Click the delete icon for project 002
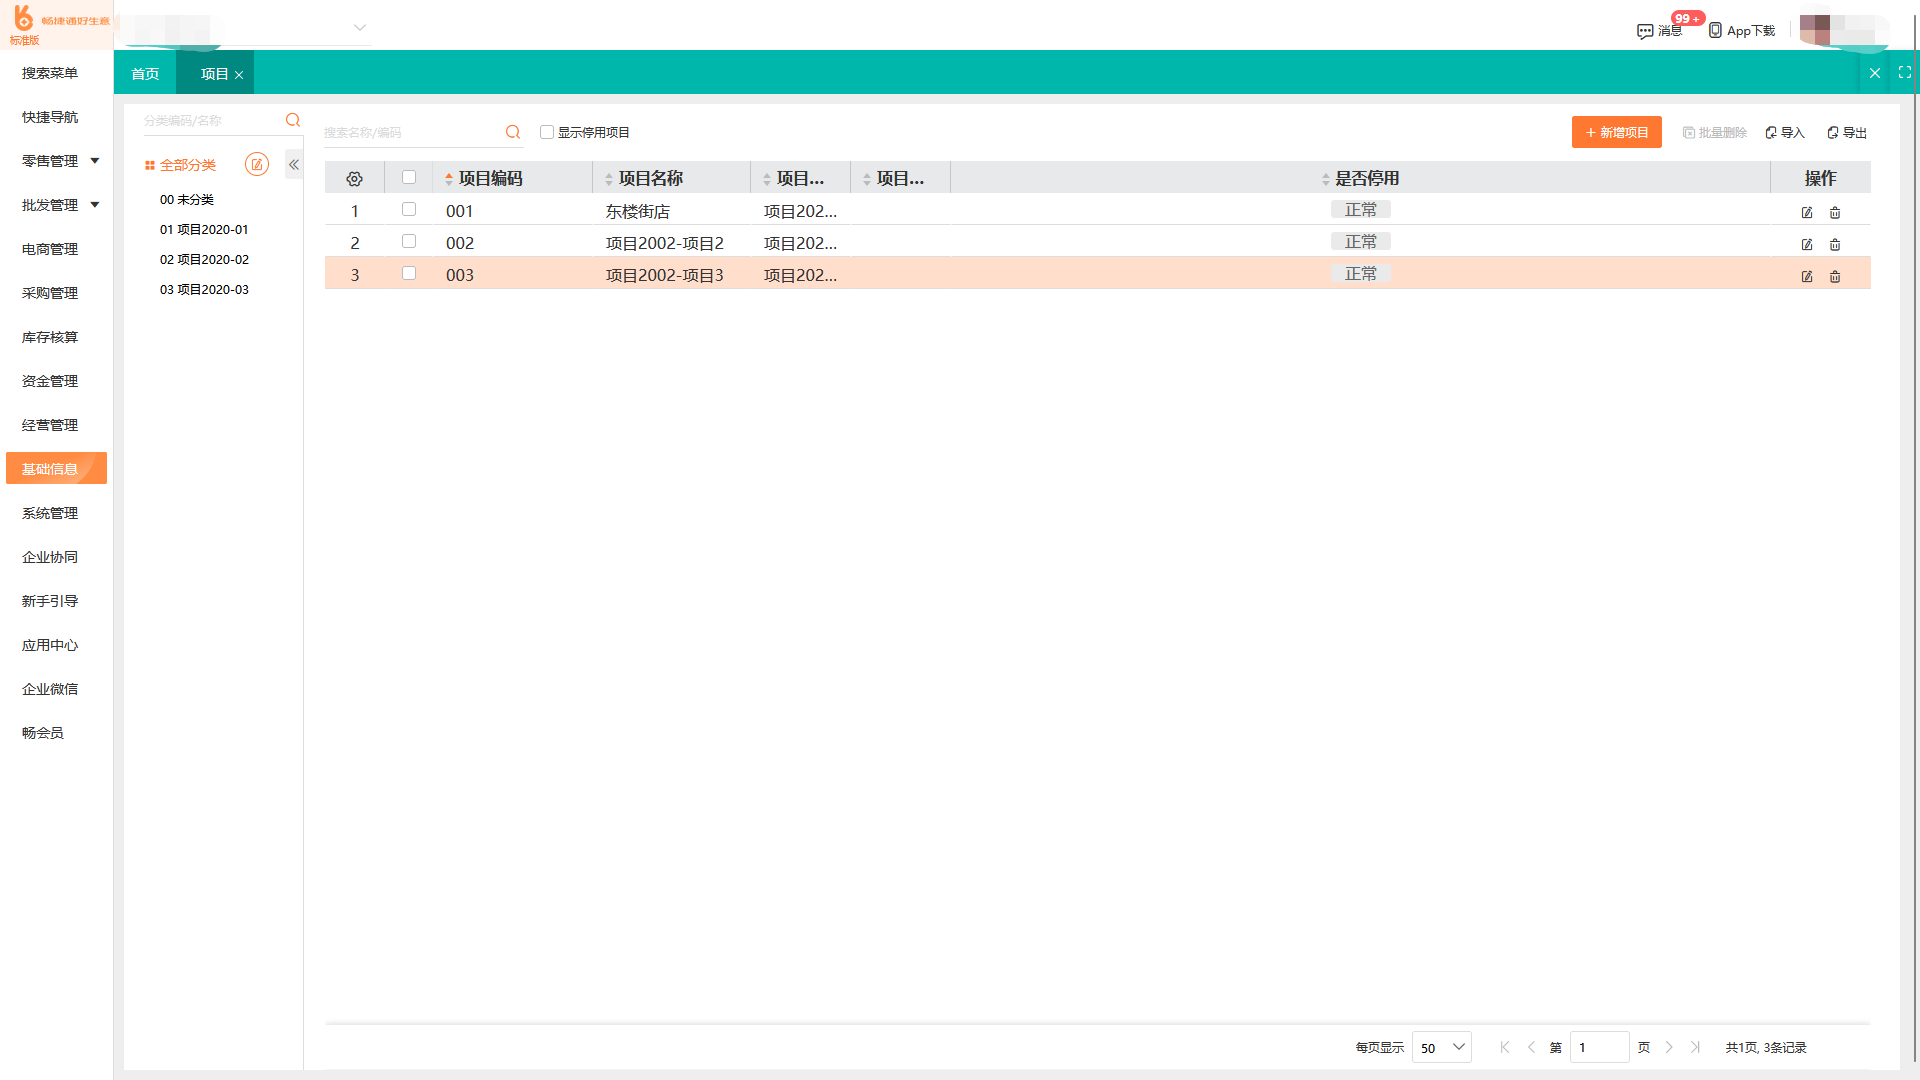This screenshot has width=1920, height=1080. tap(1834, 243)
